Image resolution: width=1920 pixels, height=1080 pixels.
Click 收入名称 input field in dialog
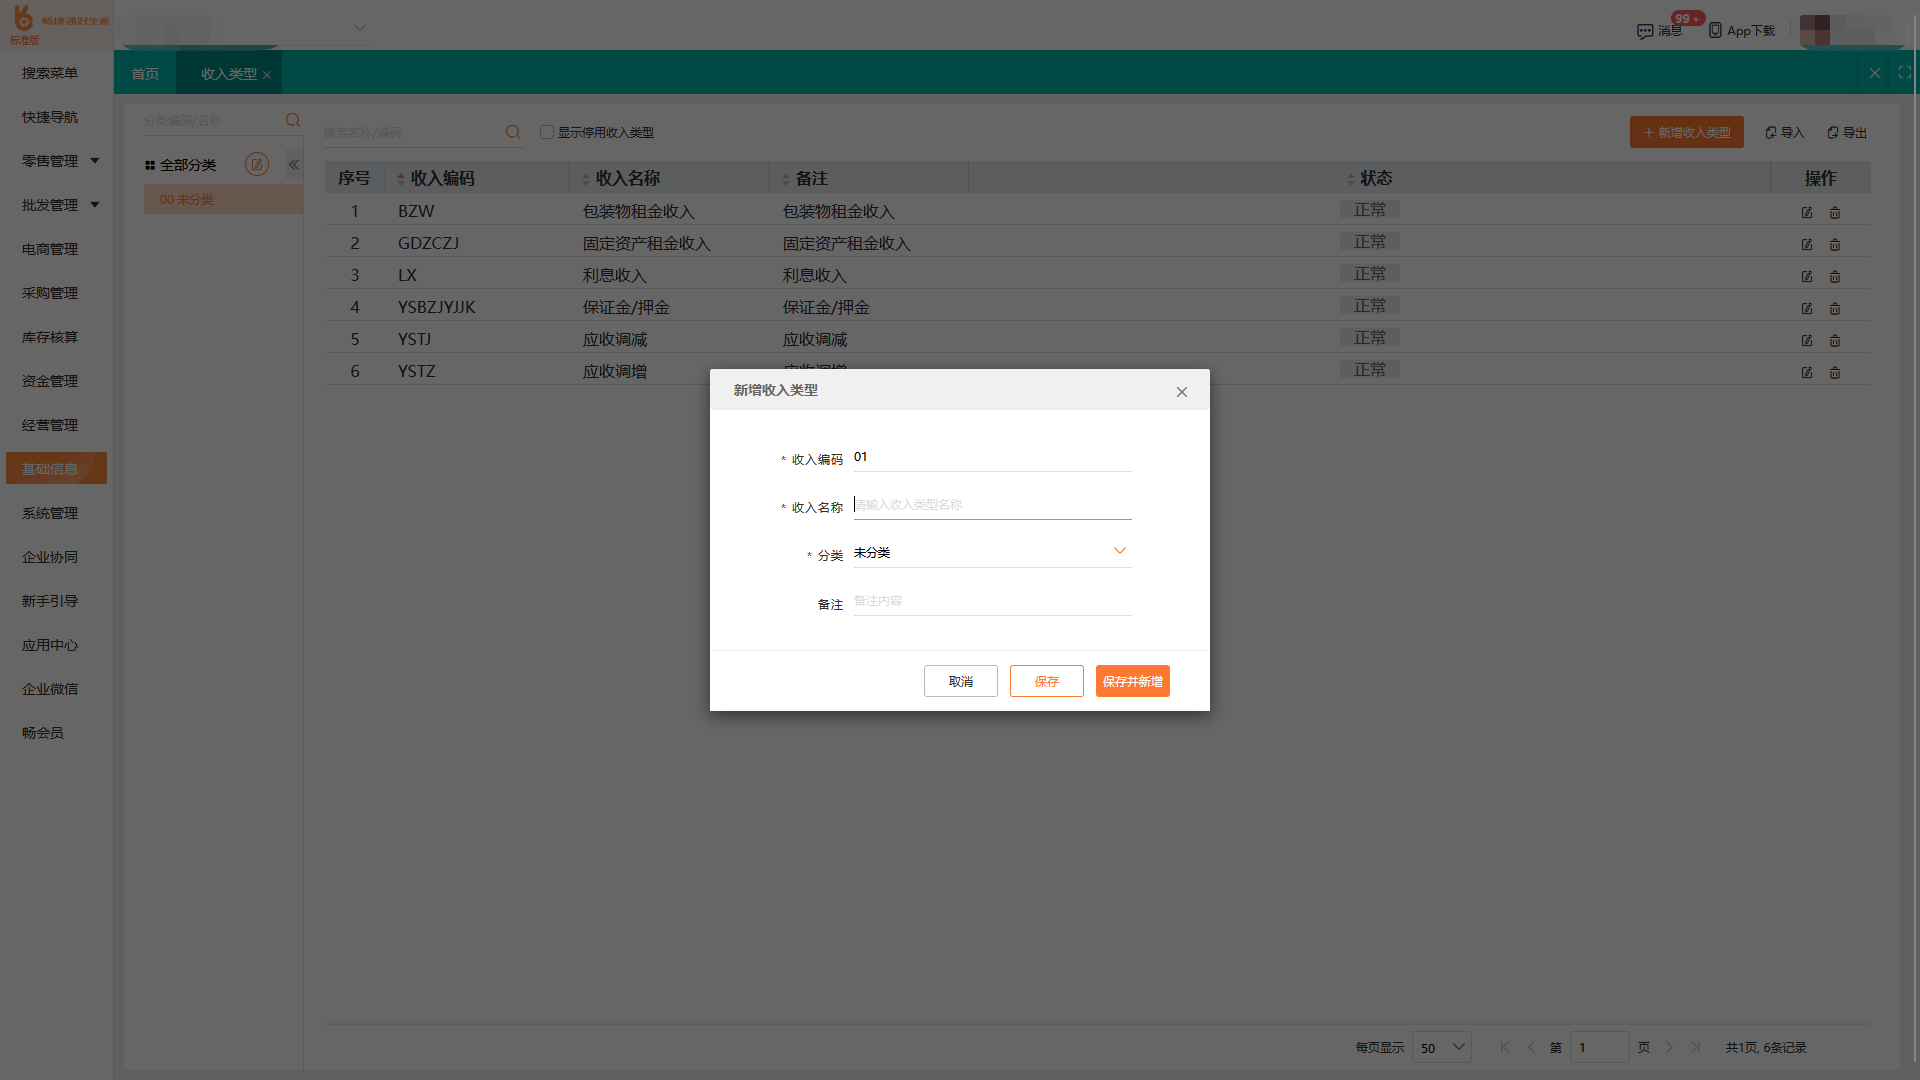(x=992, y=504)
